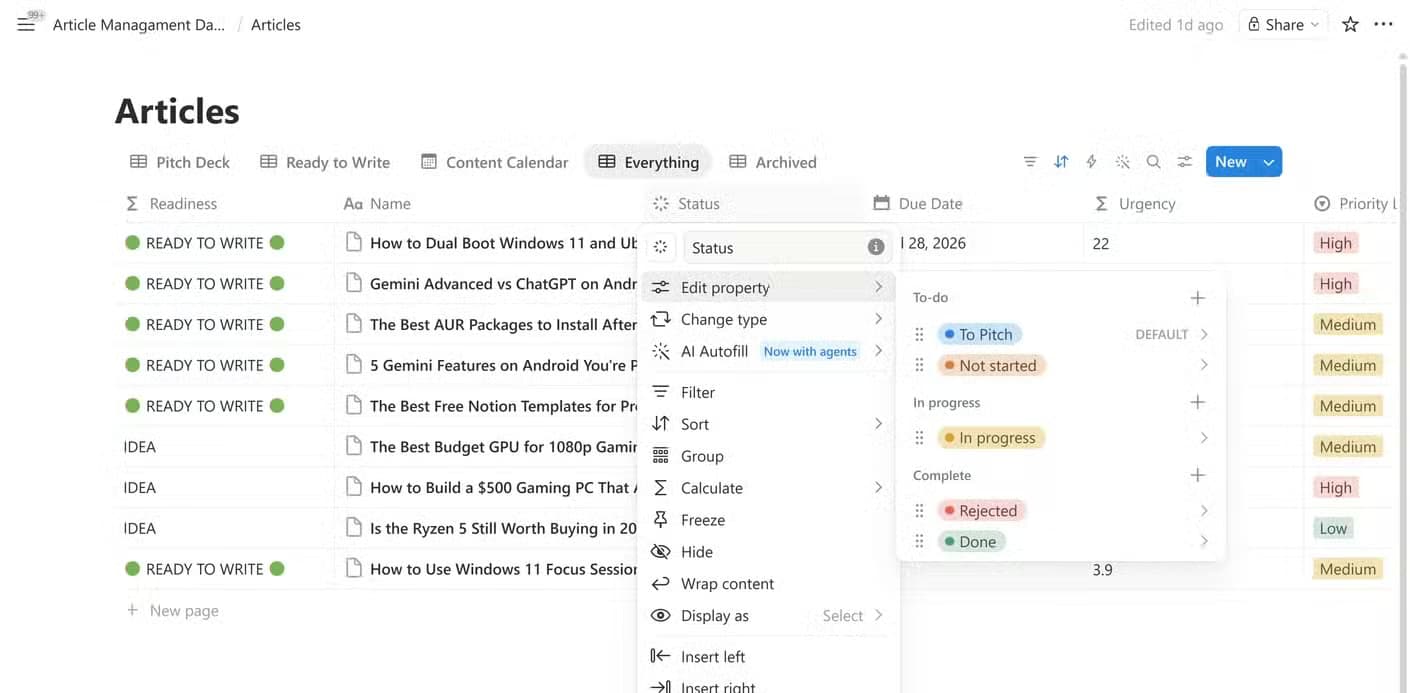Open Article Management breadcrumb link
Image resolution: width=1410 pixels, height=693 pixels.
(x=138, y=25)
